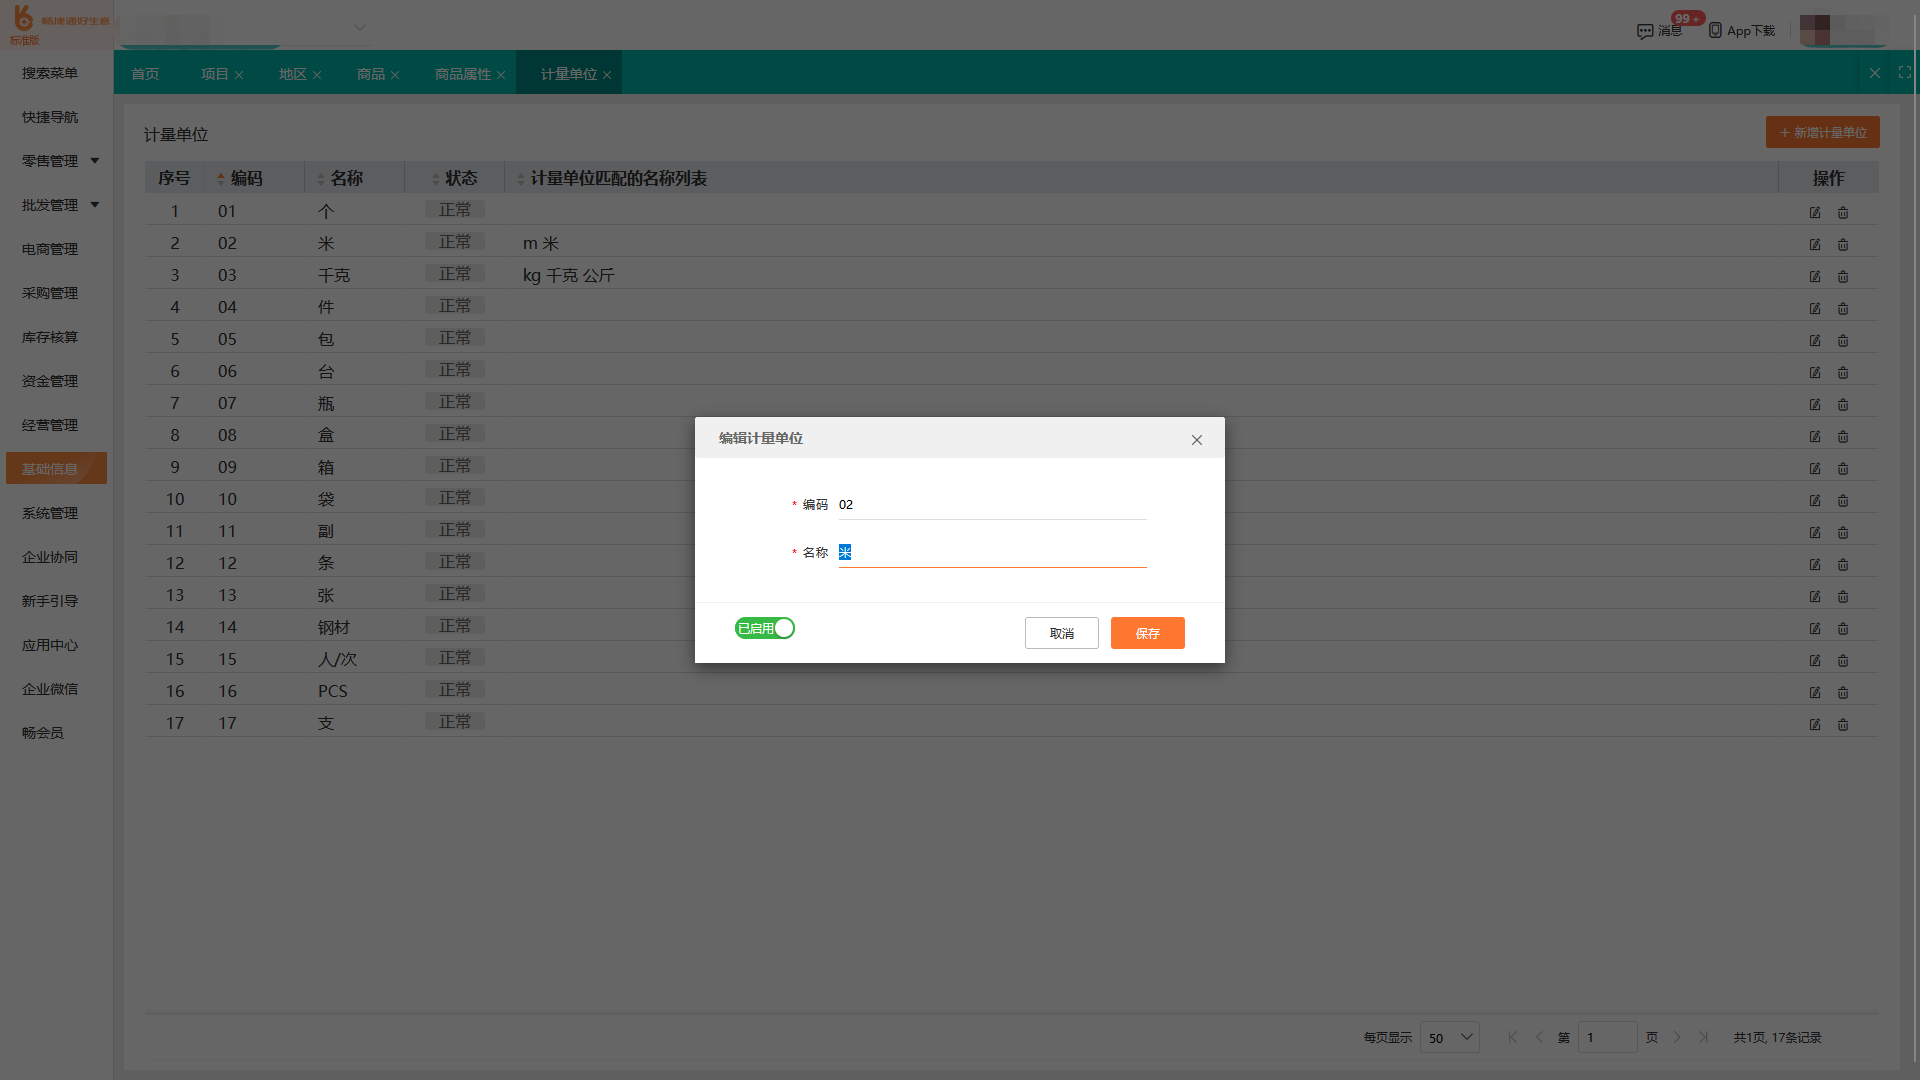Toggle the 已启用 status switch
The image size is (1920, 1080).
tap(766, 628)
